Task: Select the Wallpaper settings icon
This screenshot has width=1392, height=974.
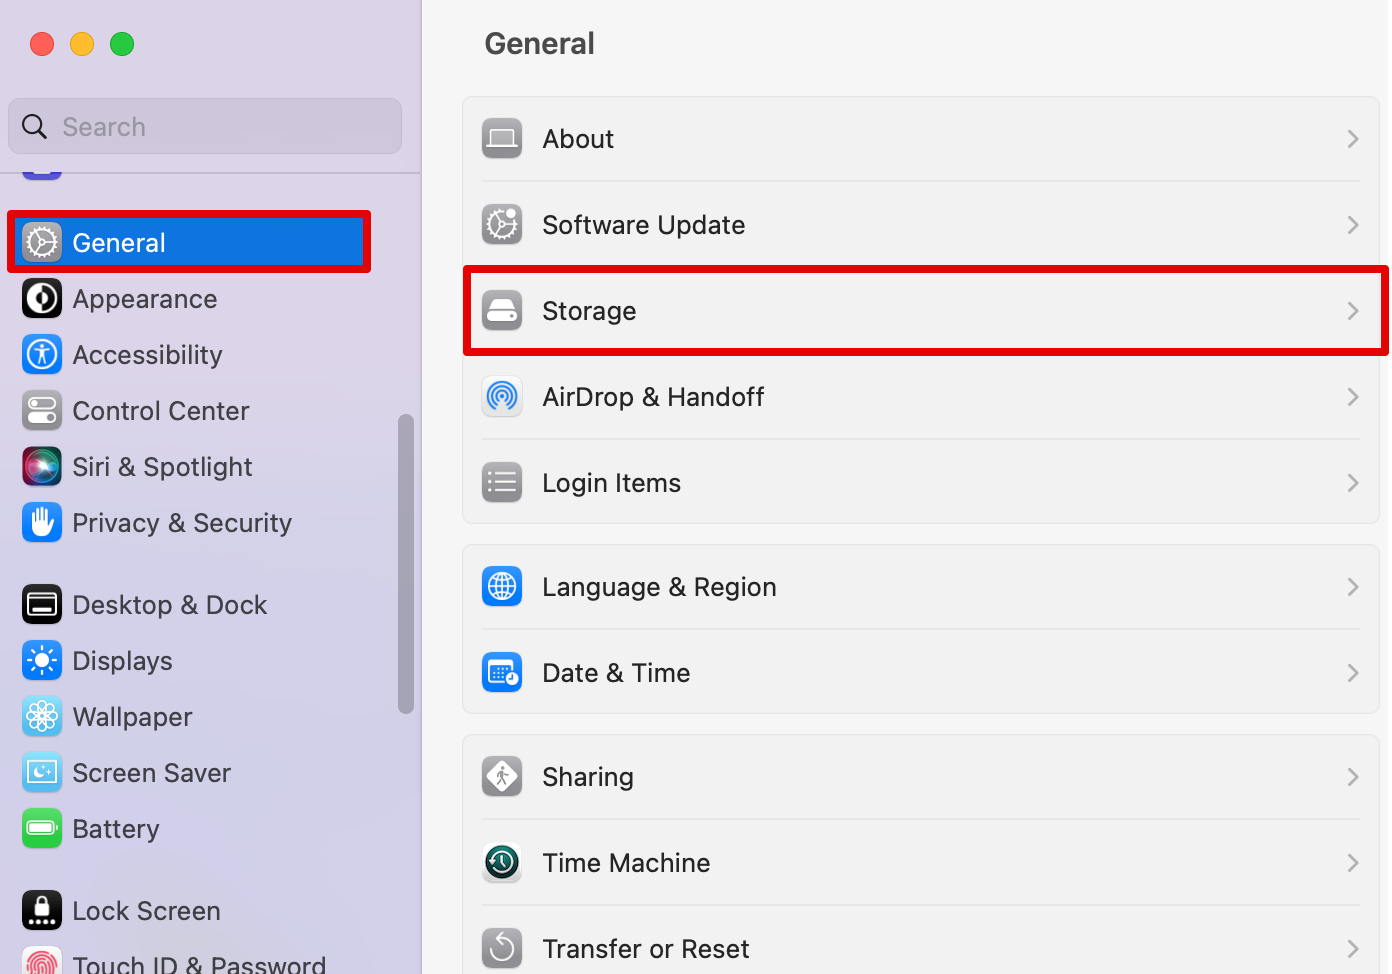Action: point(41,716)
